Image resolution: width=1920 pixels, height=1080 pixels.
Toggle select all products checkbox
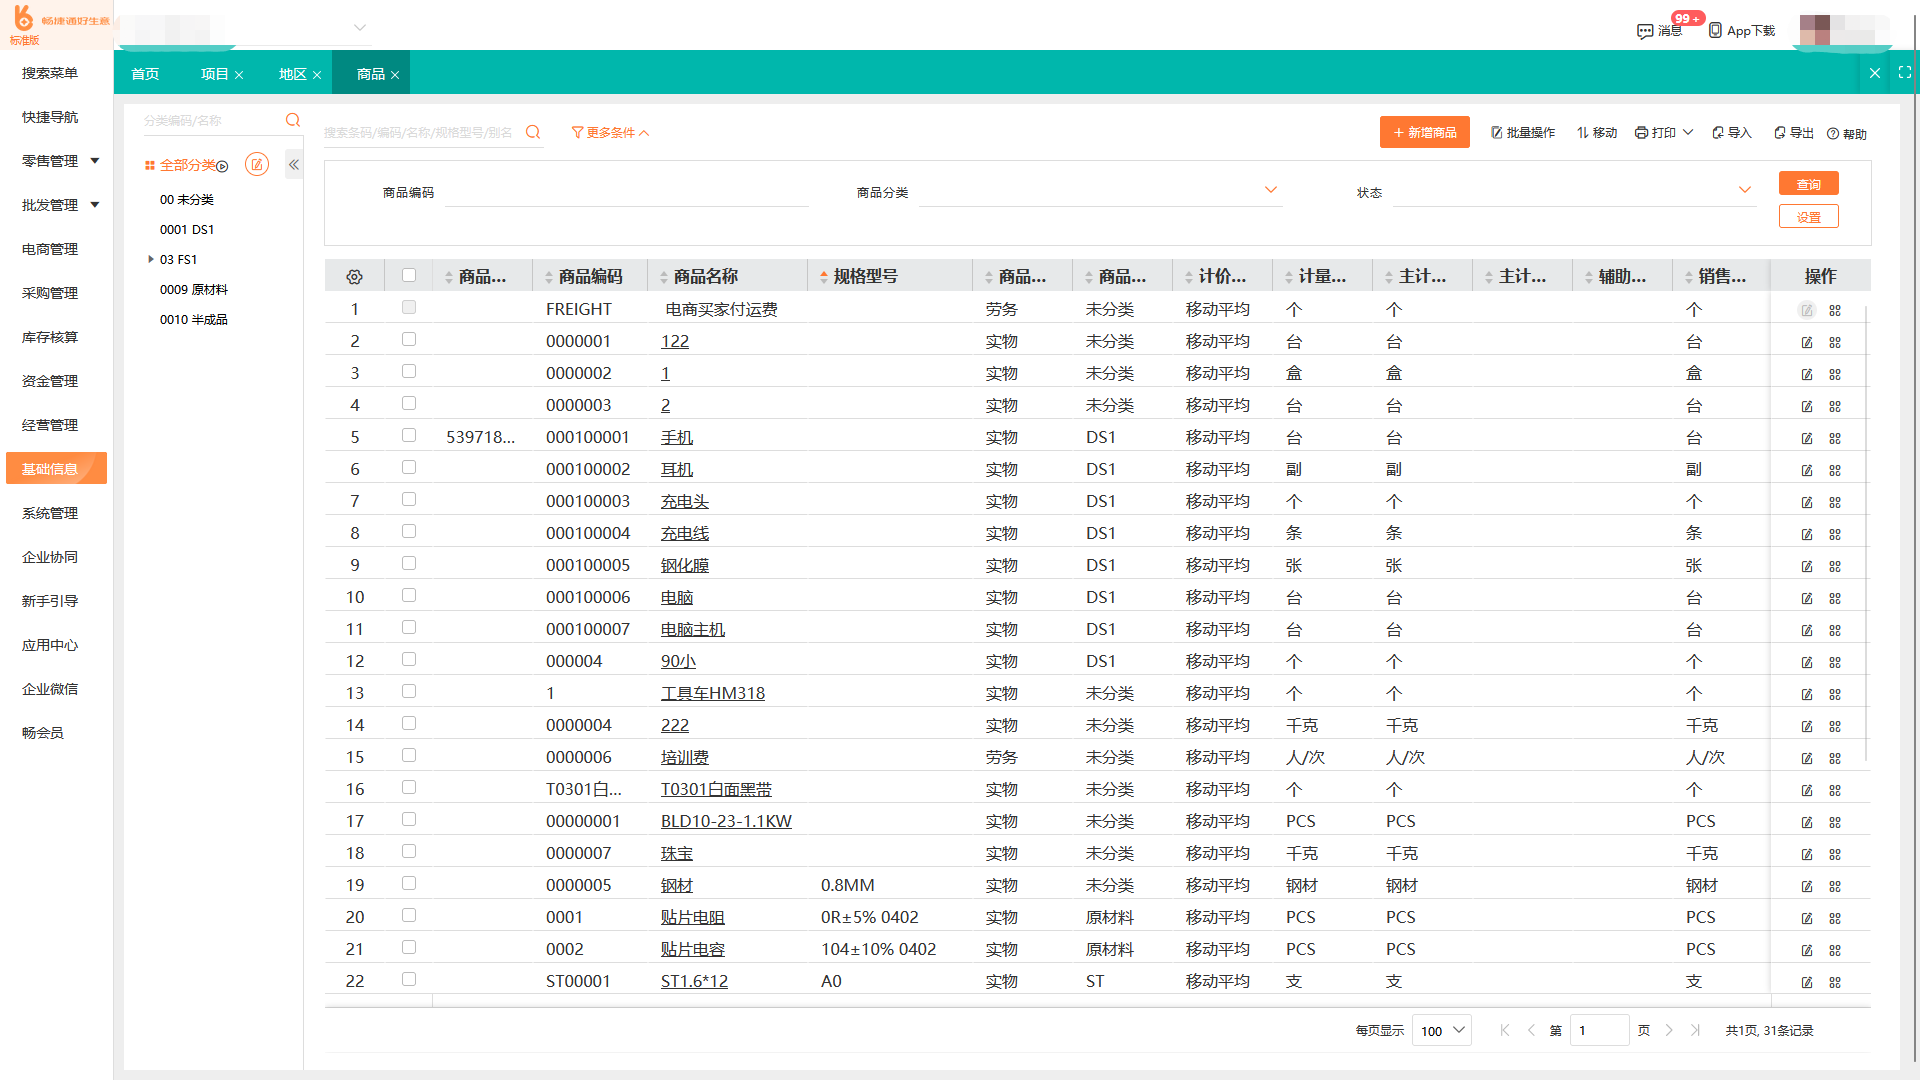point(409,274)
